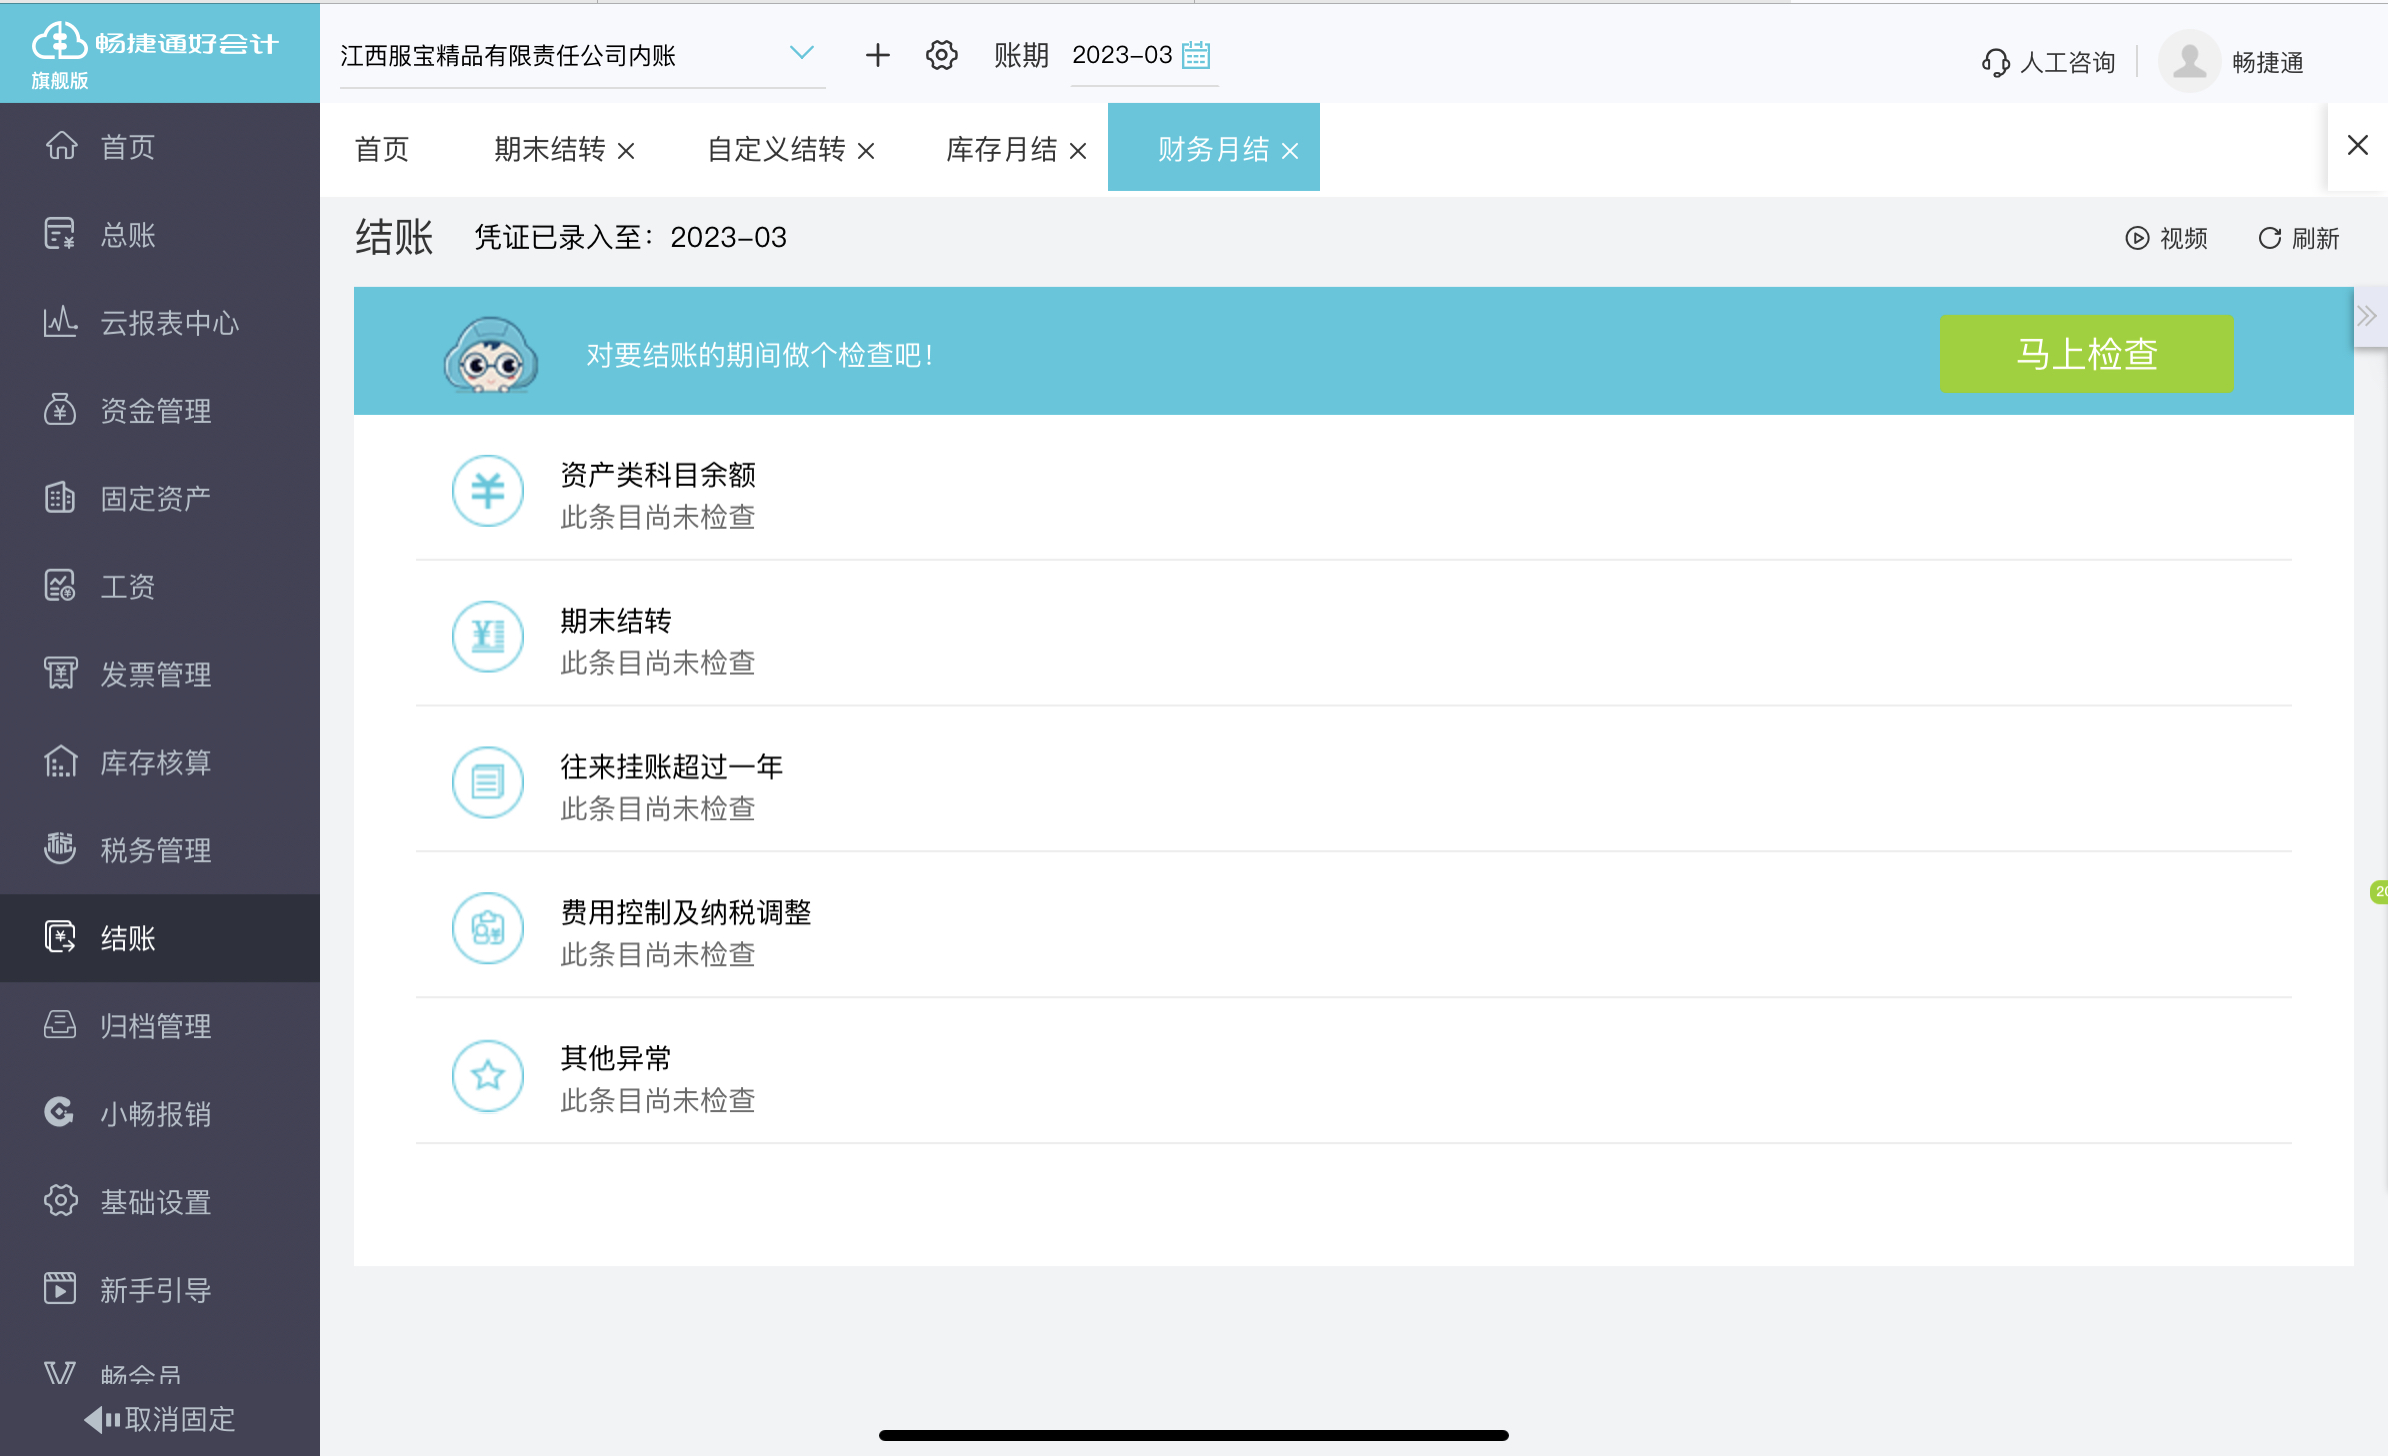Expand the account period dropdown 2023-03
Screen dimensions: 2388x1456
(1196, 55)
